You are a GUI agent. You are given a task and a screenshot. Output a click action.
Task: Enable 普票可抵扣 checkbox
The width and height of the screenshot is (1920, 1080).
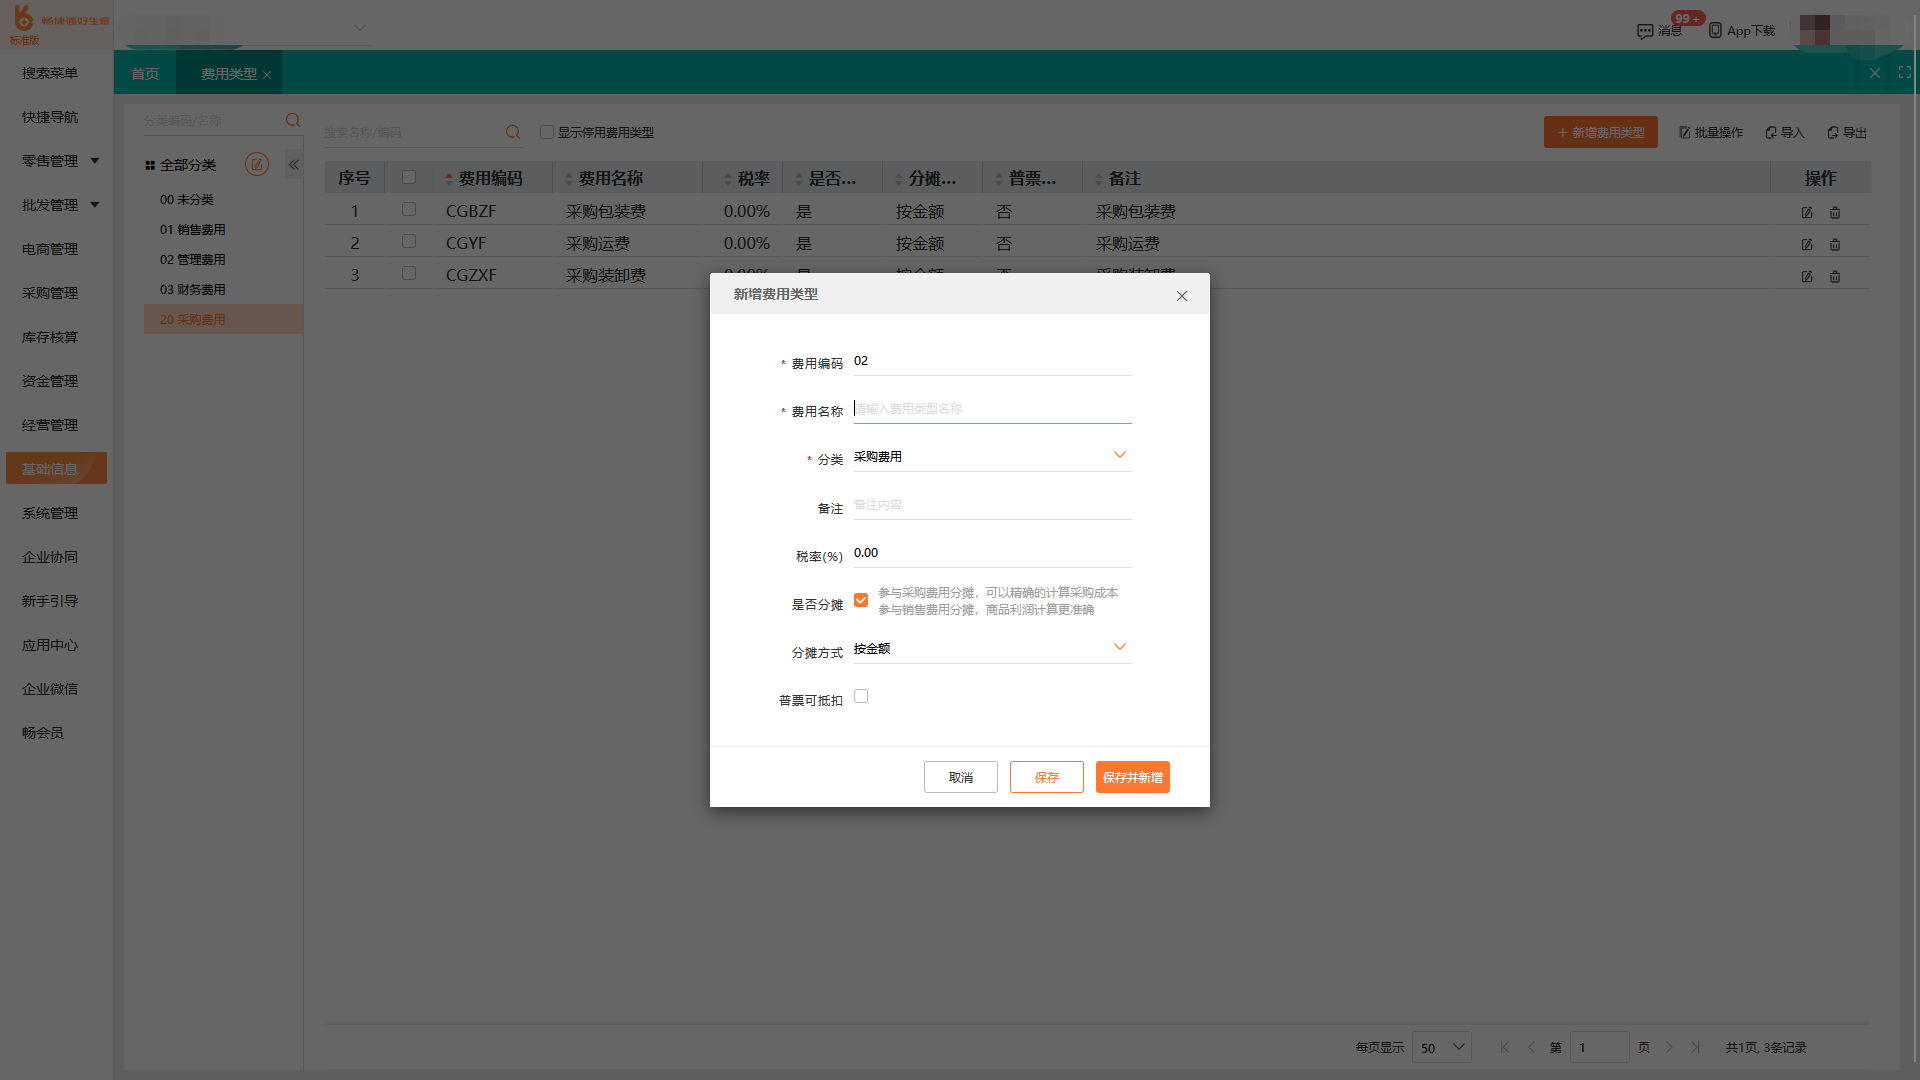click(x=861, y=695)
